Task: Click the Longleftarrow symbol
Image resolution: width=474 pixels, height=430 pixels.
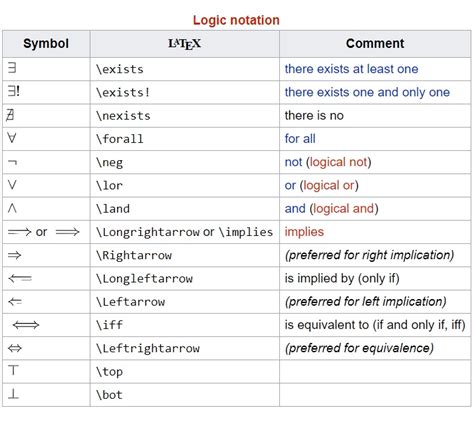Action: point(20,278)
